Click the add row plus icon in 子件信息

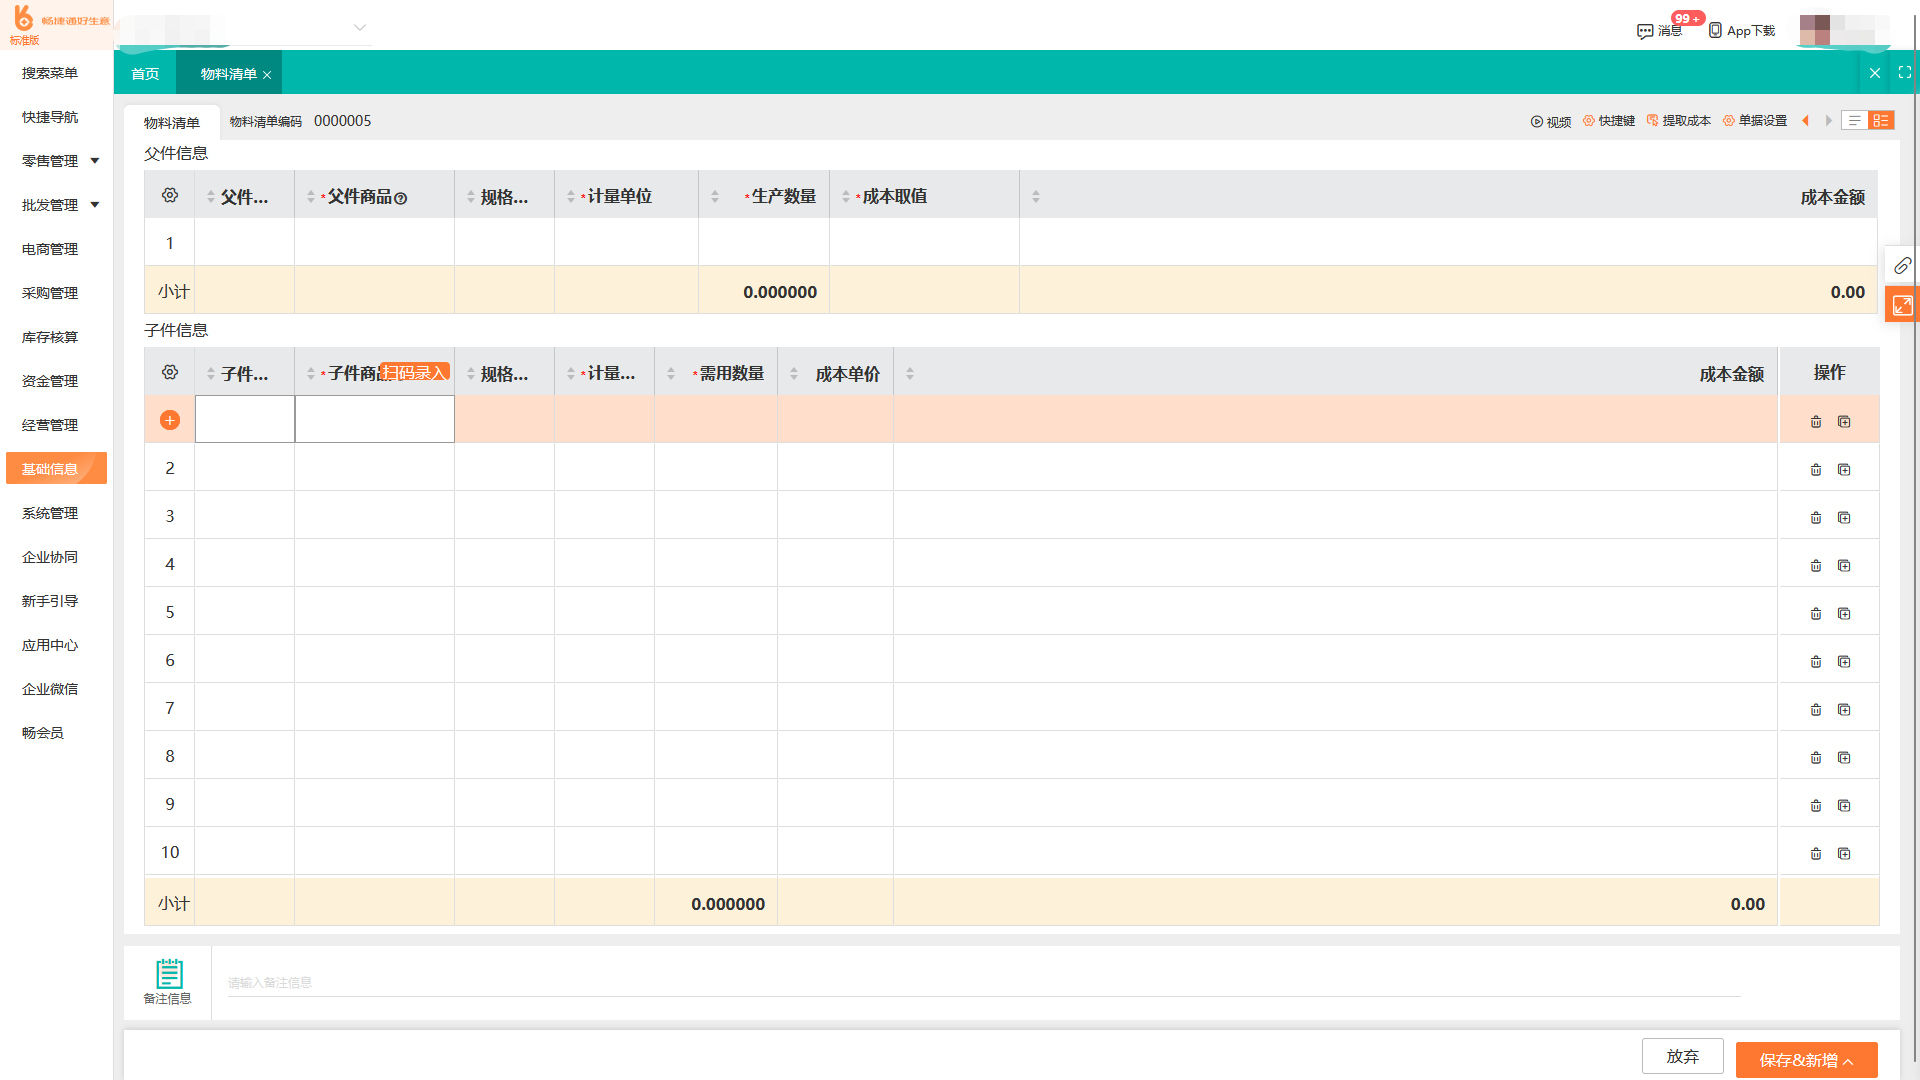[x=169, y=421]
